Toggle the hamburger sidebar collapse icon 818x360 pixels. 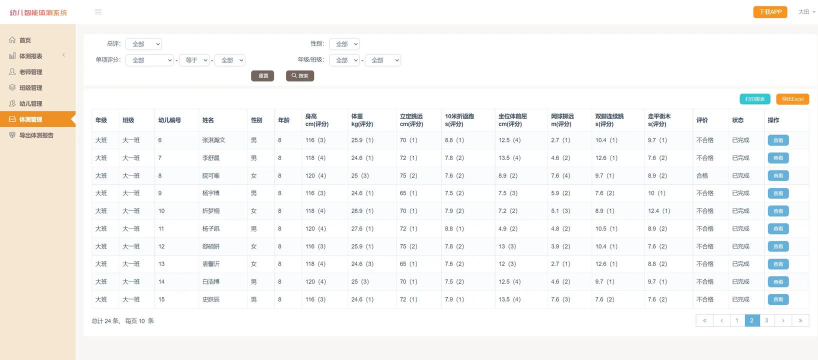98,12
